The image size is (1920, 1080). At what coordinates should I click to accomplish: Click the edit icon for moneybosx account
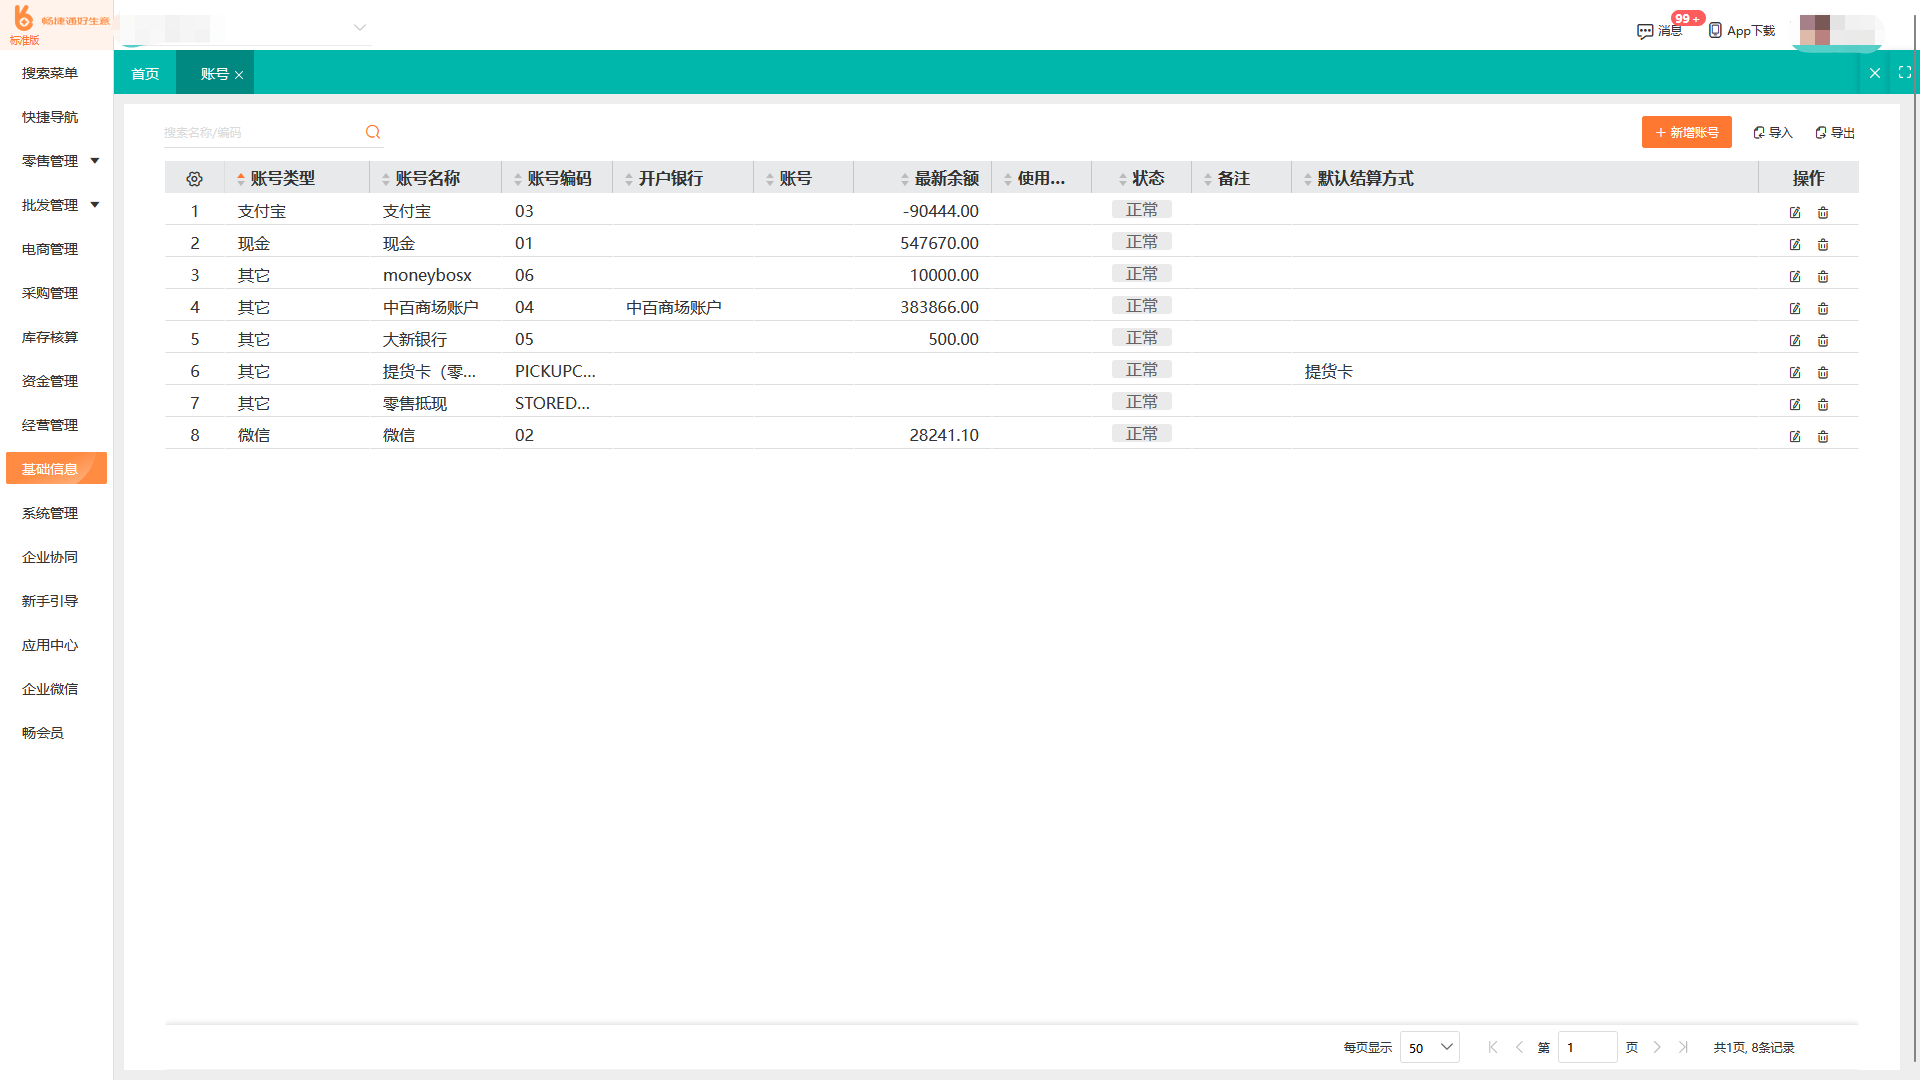click(1795, 276)
